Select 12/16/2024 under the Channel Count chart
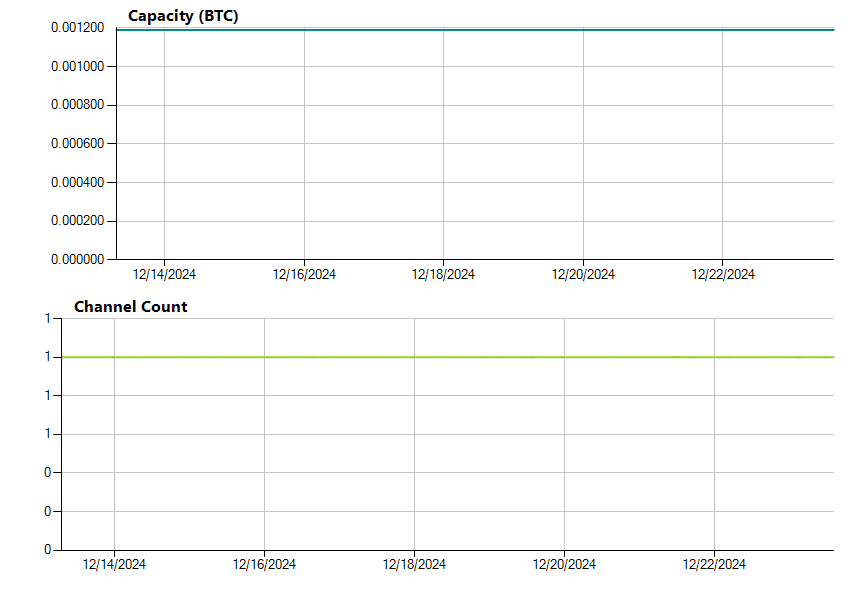 pyautogui.click(x=264, y=565)
